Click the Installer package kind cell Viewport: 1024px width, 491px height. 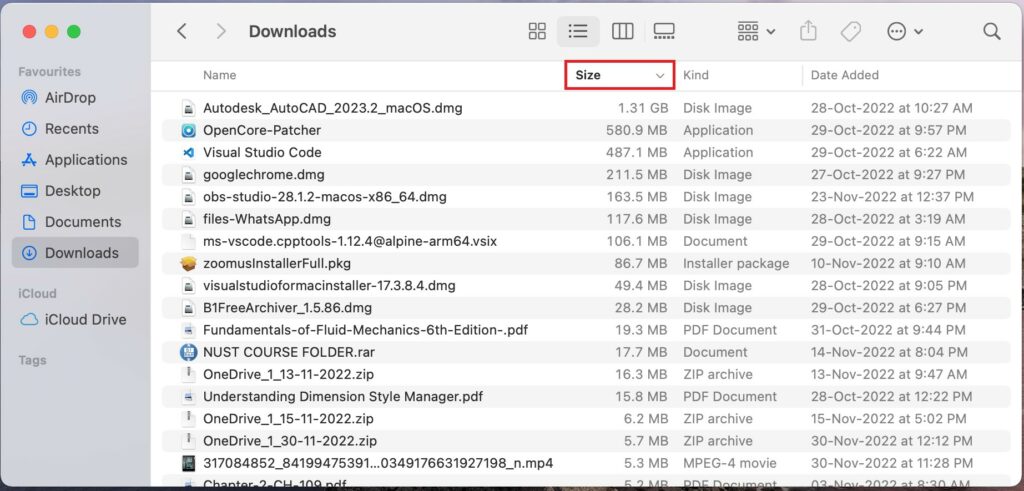tap(736, 263)
